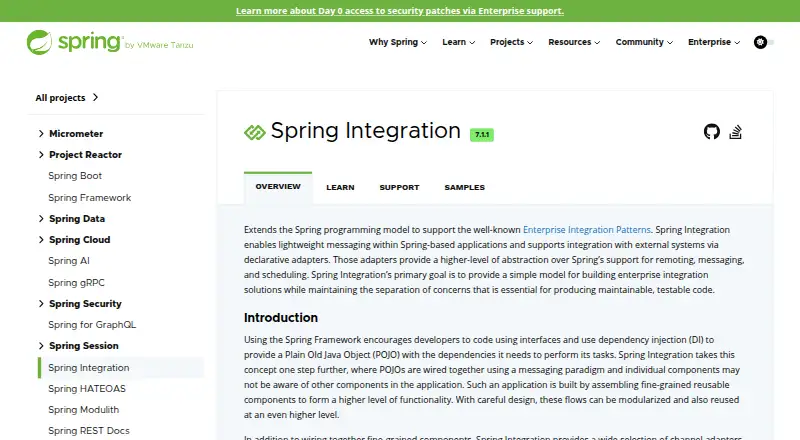
Task: Open the Community navigation dropdown
Action: tap(644, 42)
